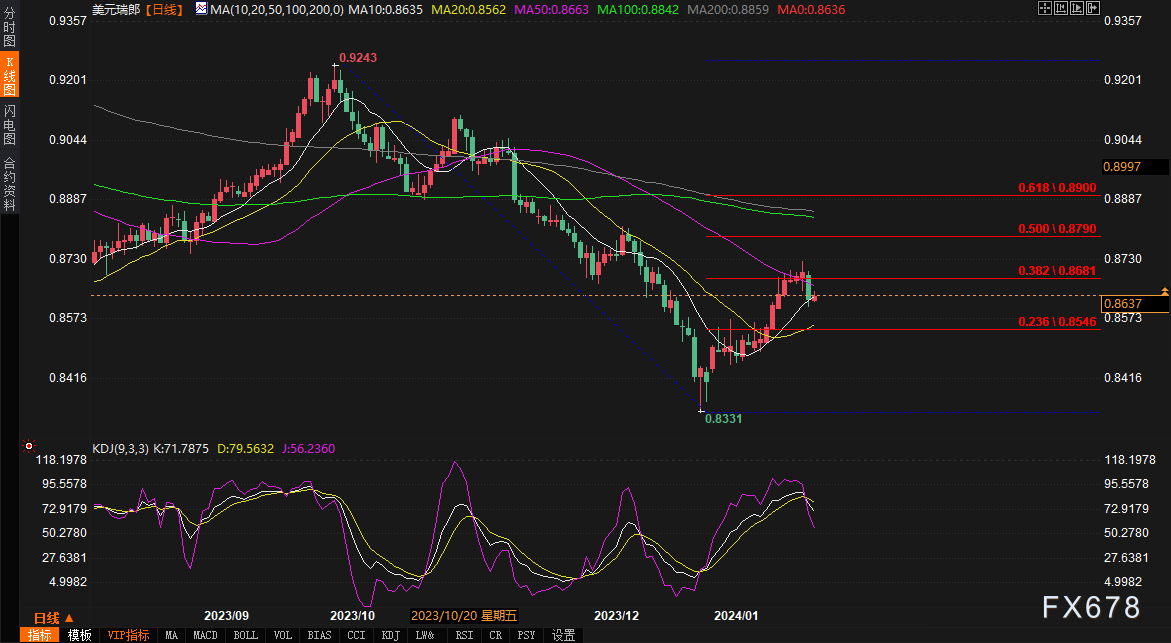Viewport: 1171px width, 643px height.
Task: Open the VIP指标 tab
Action: point(128,635)
